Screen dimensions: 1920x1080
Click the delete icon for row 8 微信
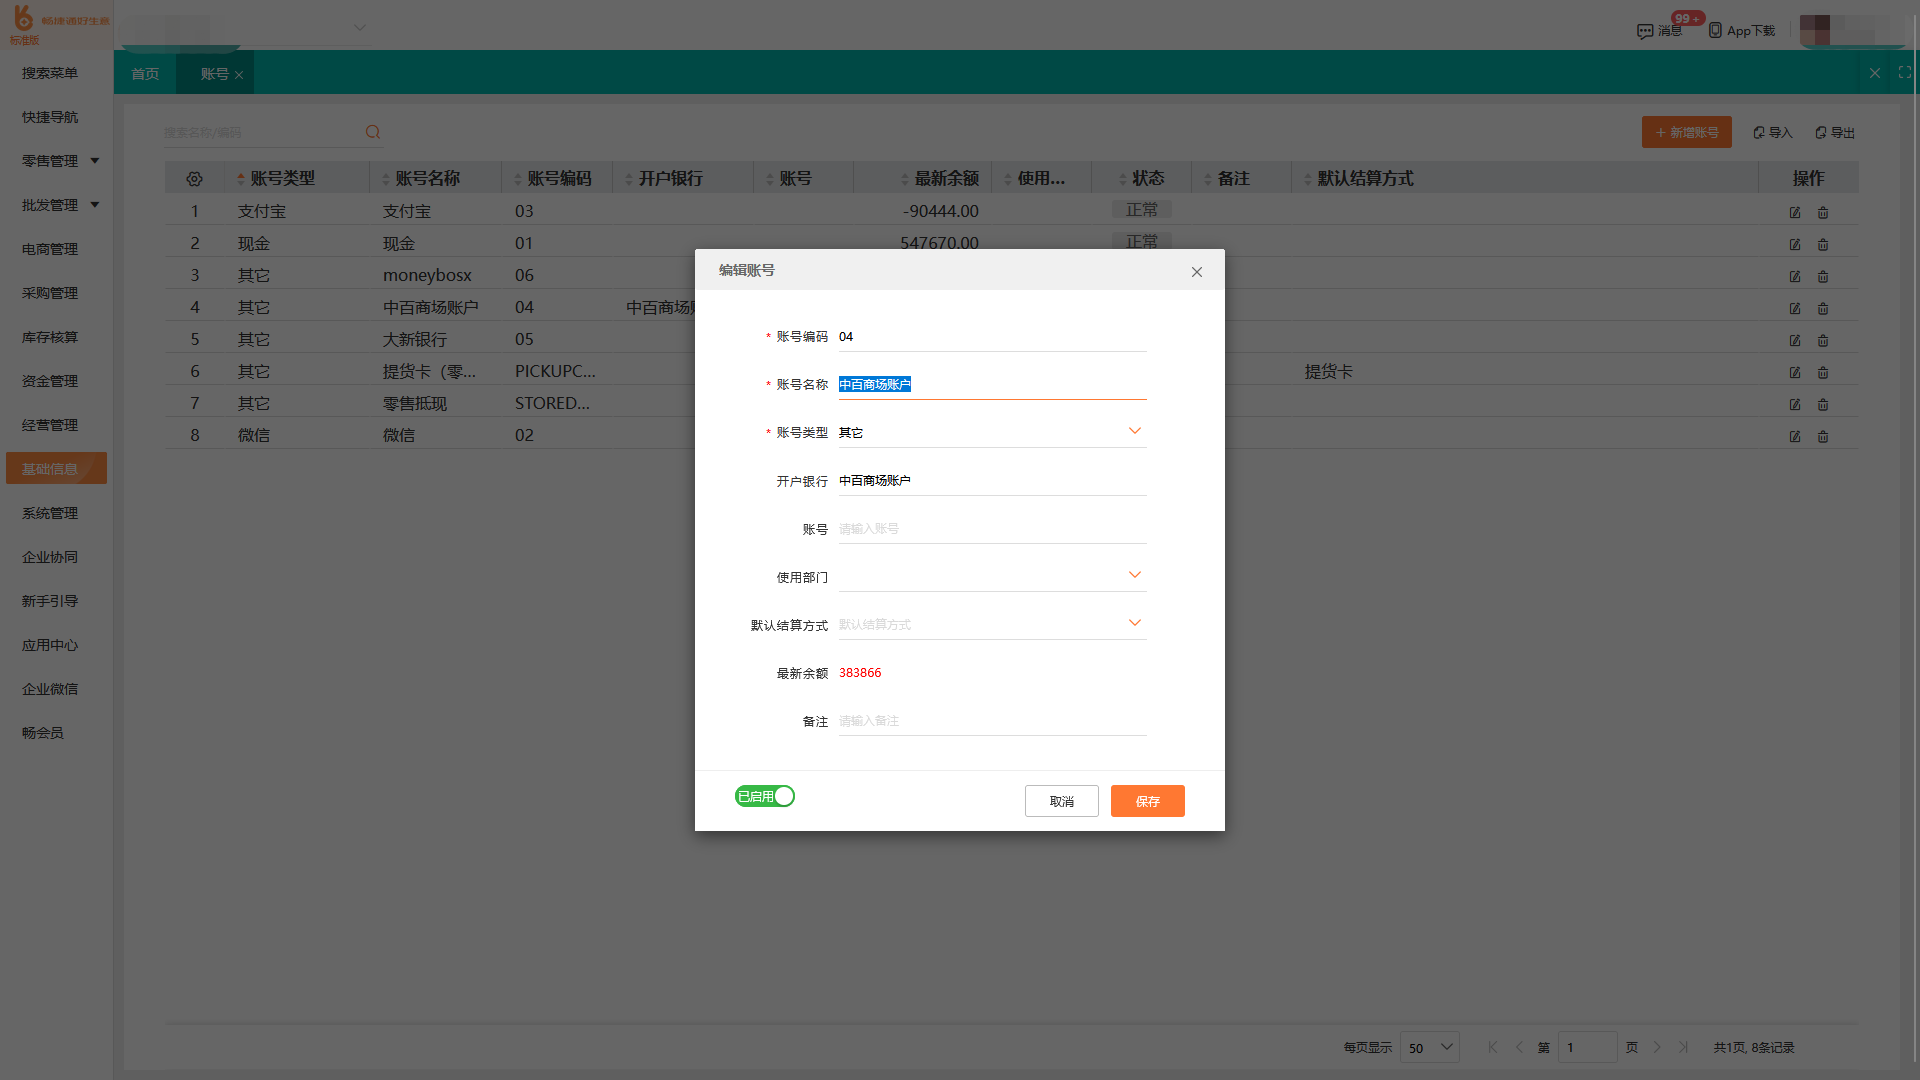pos(1822,436)
